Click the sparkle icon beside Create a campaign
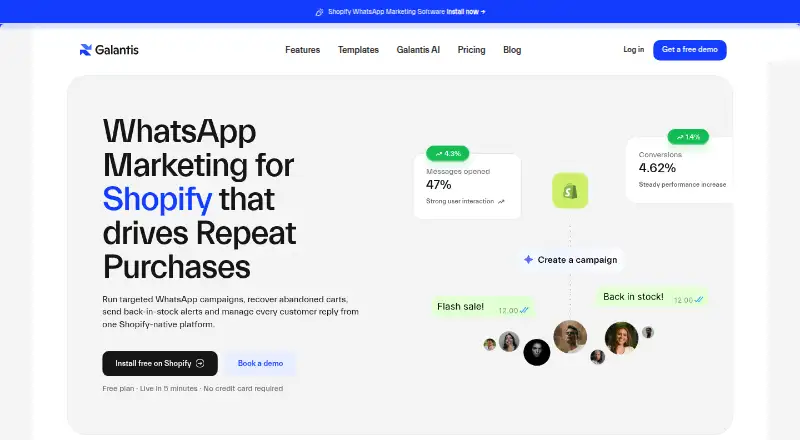The height and width of the screenshot is (440, 800). click(x=529, y=259)
